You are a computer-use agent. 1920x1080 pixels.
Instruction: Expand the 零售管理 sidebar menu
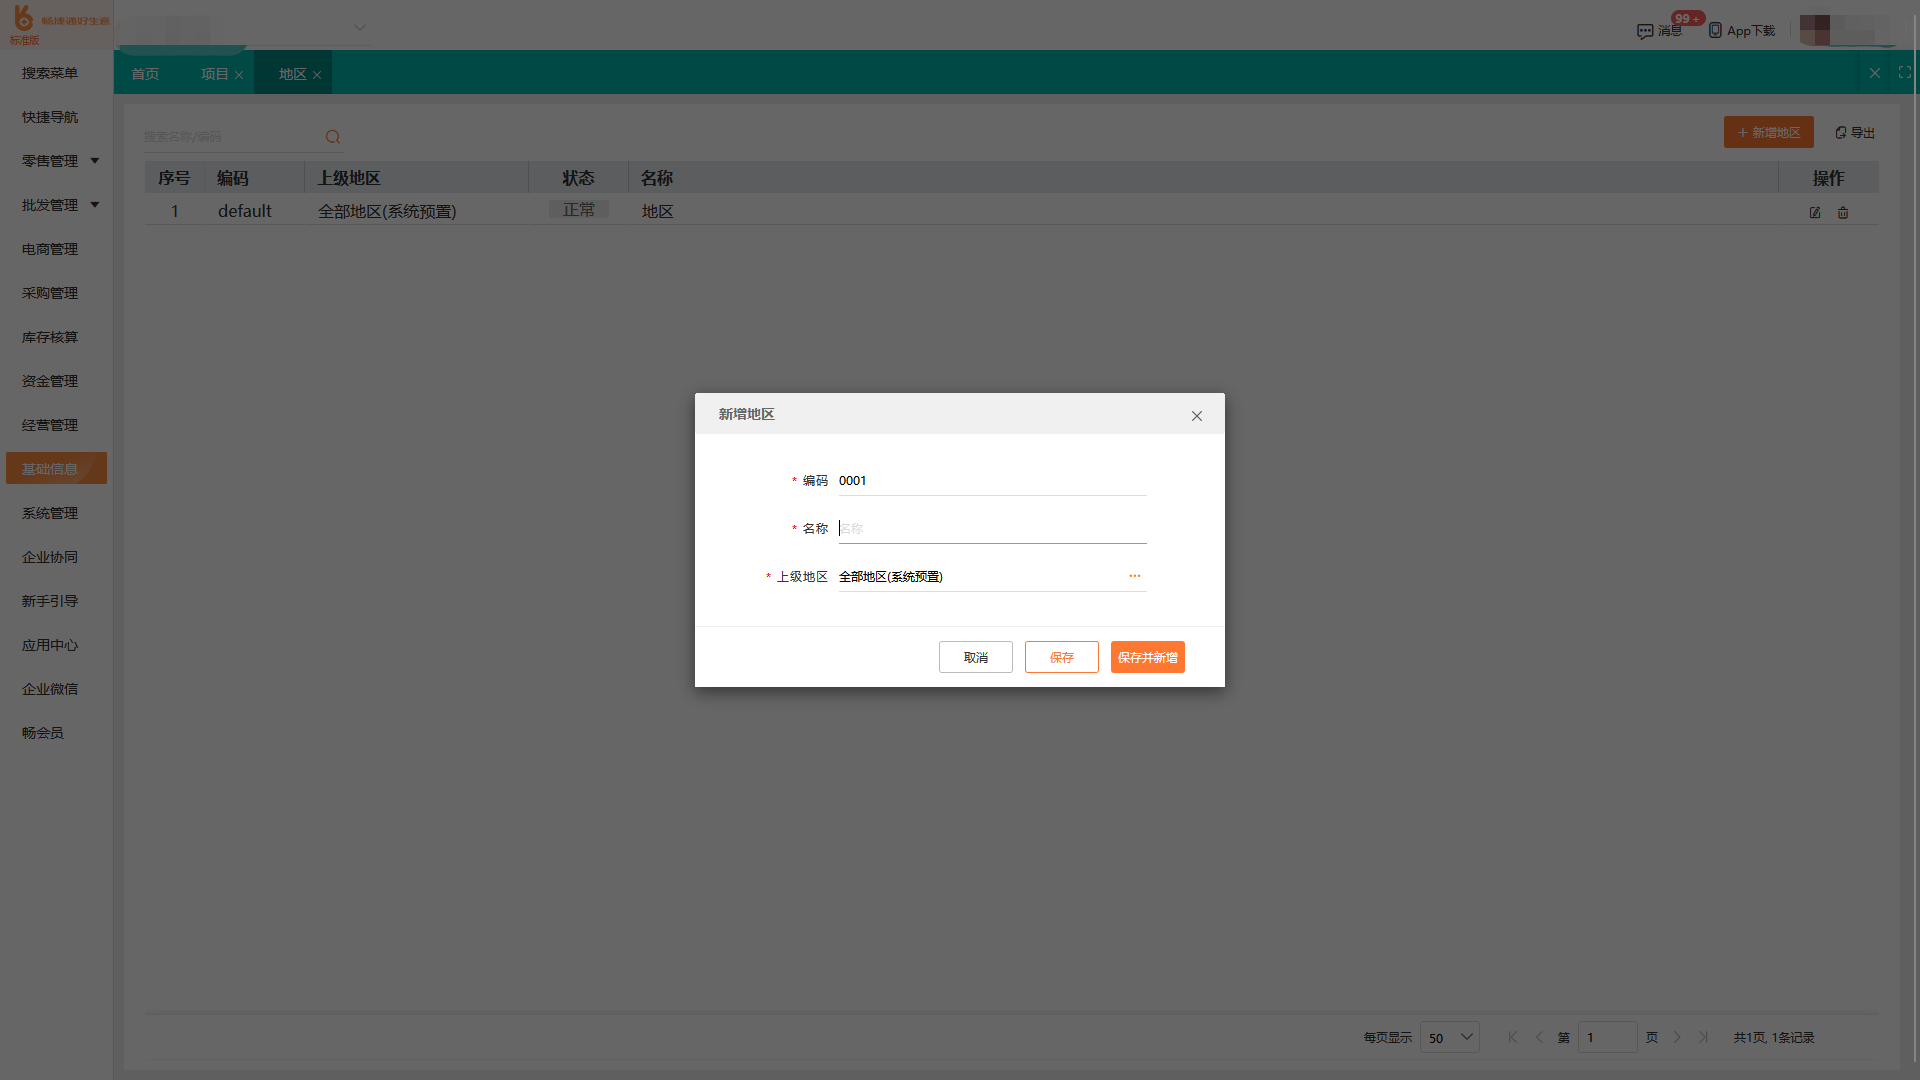(55, 161)
